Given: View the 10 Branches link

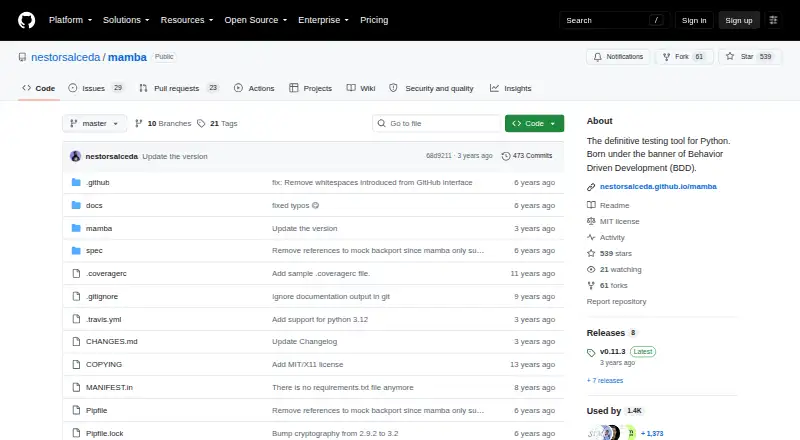Looking at the screenshot, I should point(163,124).
